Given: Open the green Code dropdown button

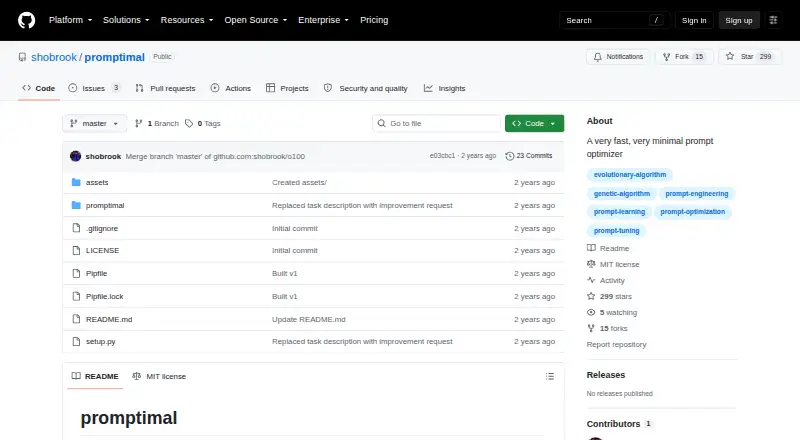Looking at the screenshot, I should tap(534, 124).
